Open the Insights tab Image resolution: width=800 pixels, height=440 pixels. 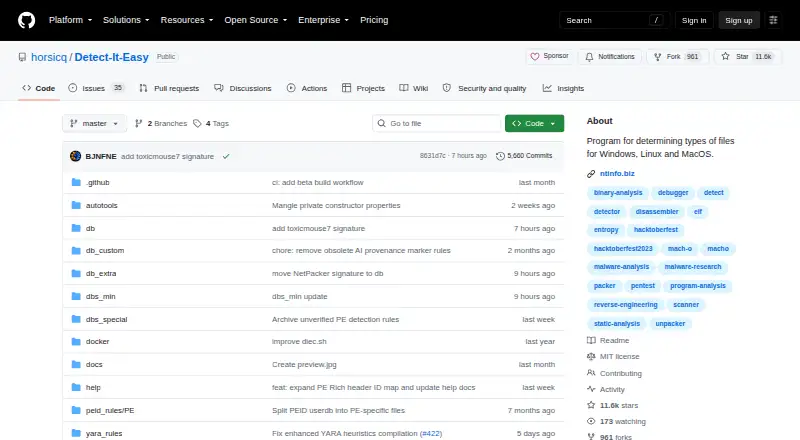point(563,88)
